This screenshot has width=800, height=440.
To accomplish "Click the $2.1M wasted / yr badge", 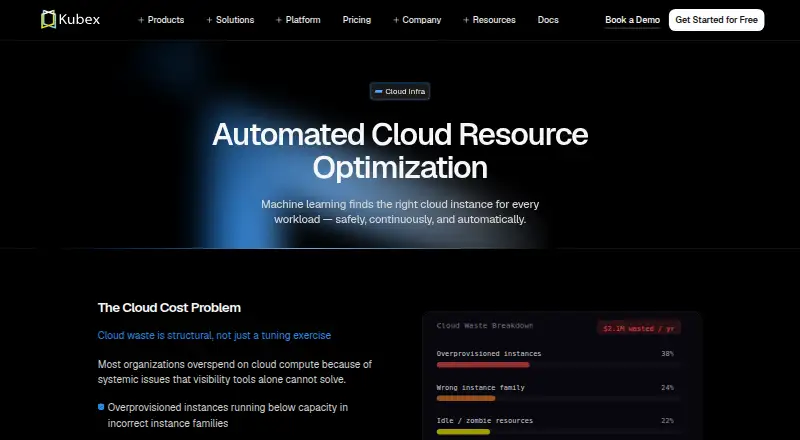I will 638,328.
